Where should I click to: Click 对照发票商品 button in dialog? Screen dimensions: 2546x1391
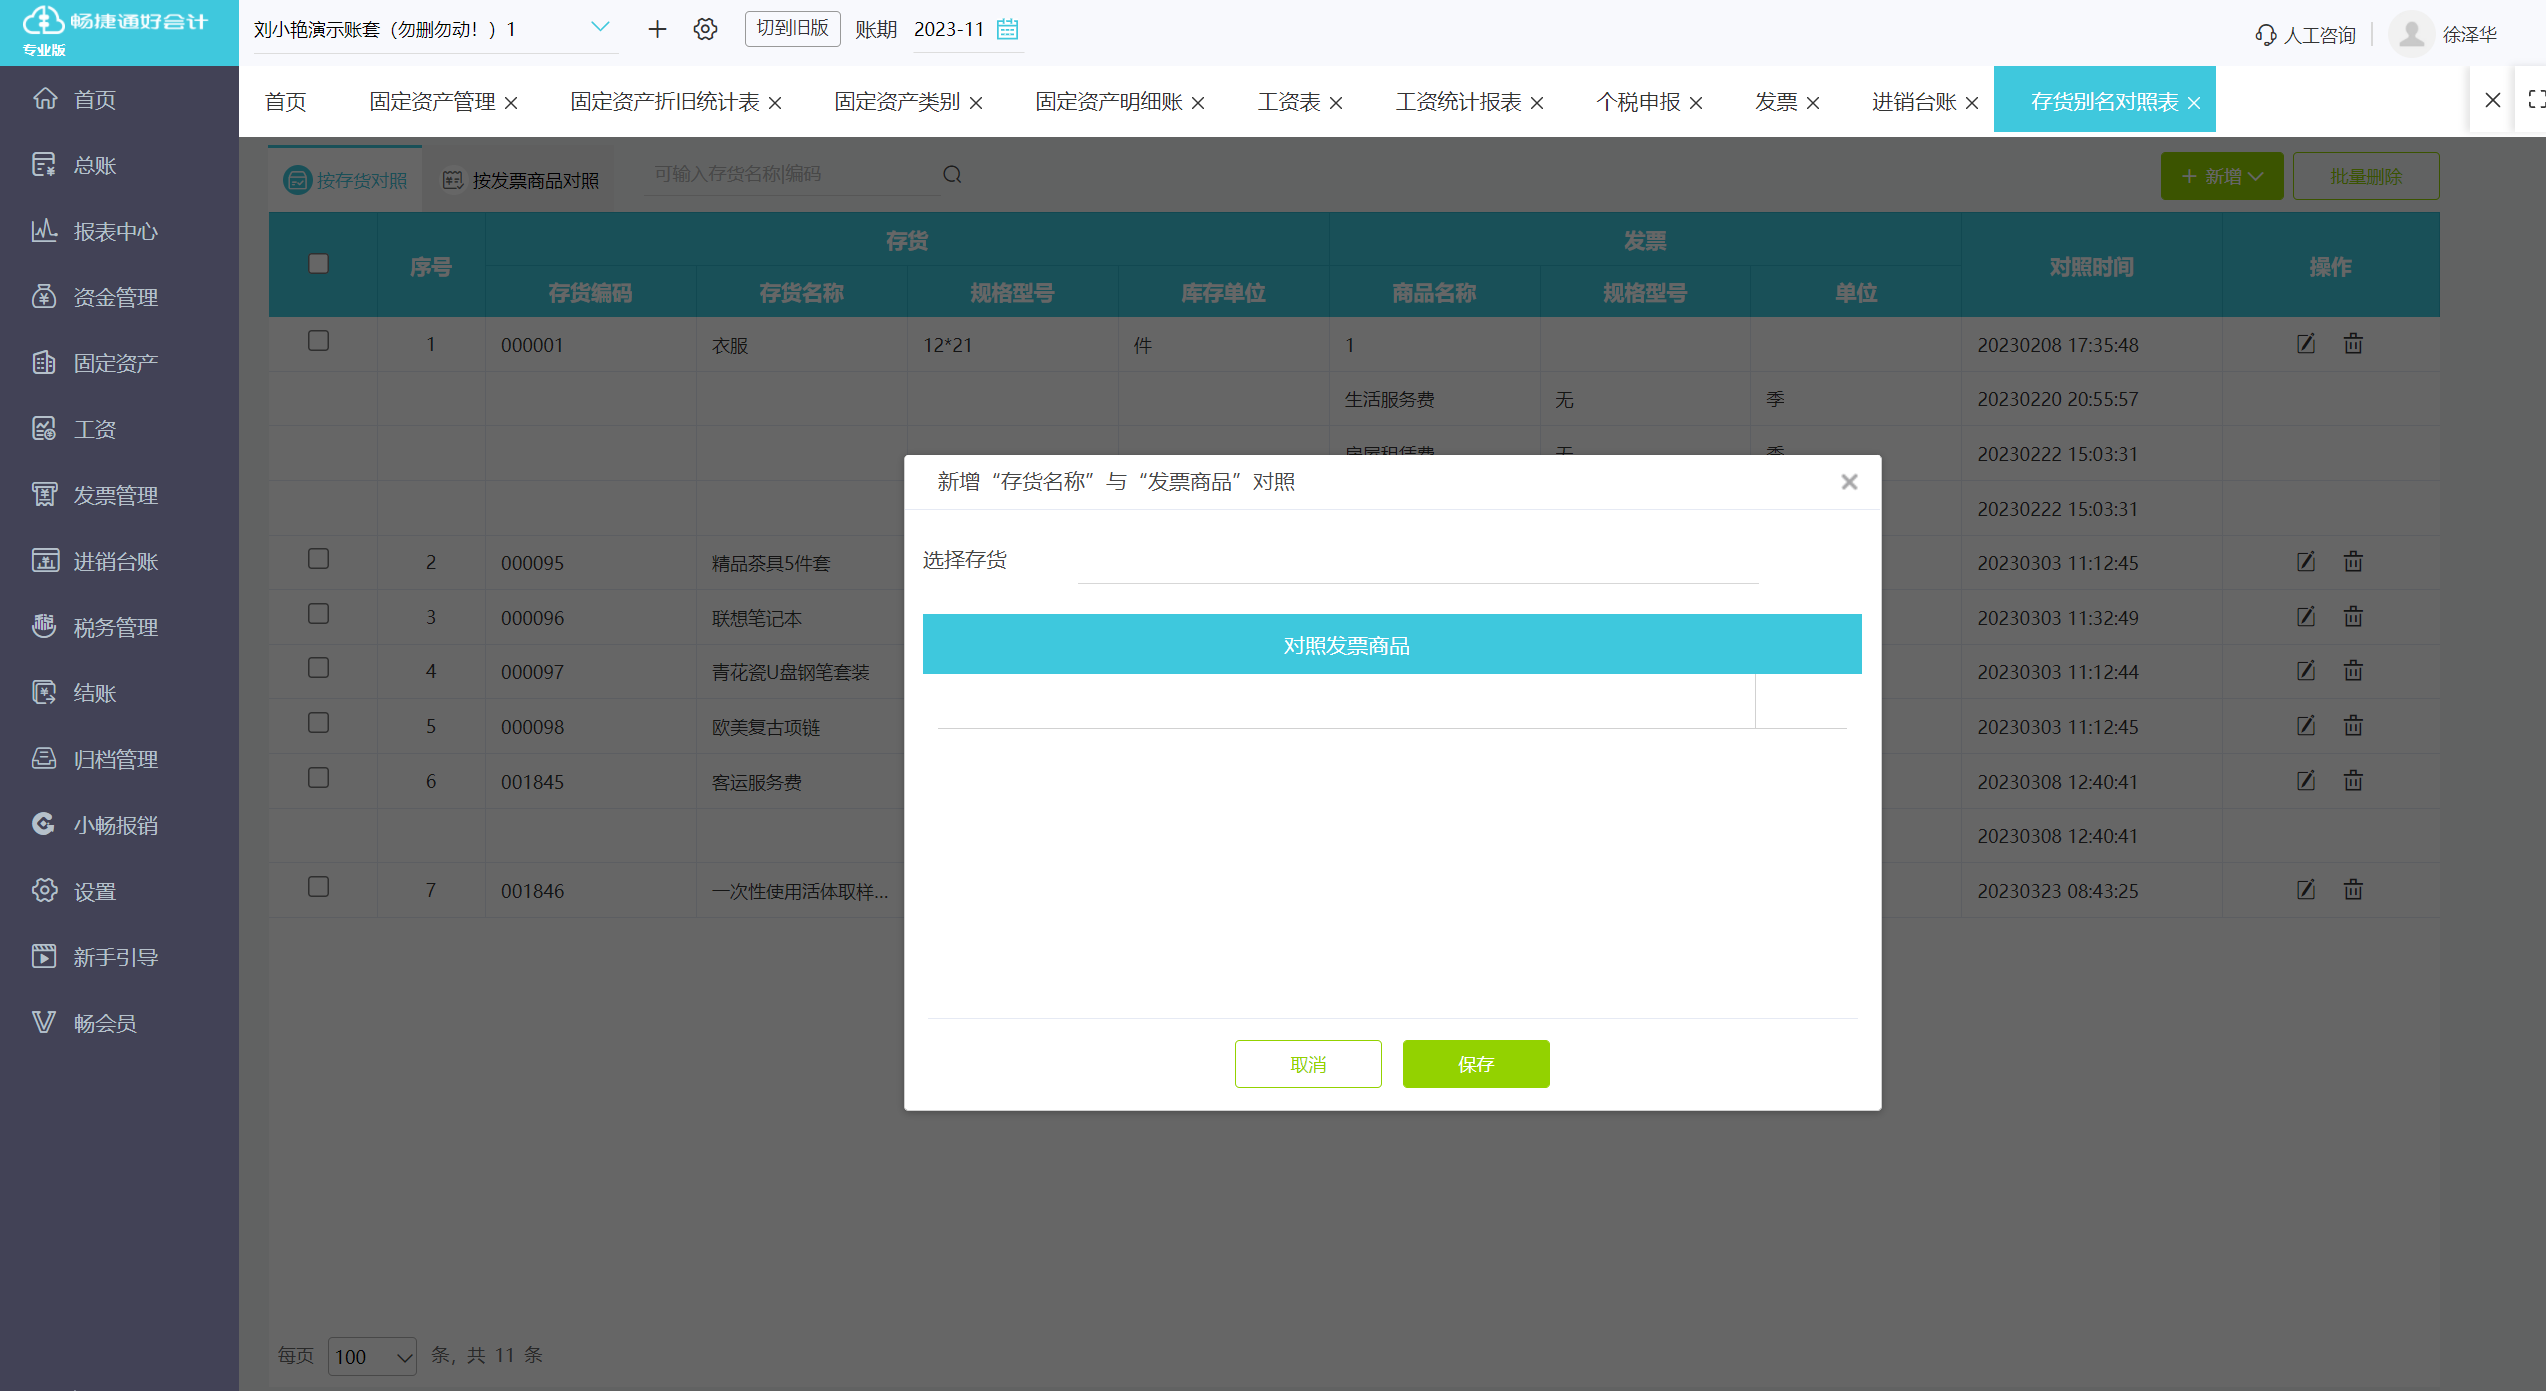1392,644
